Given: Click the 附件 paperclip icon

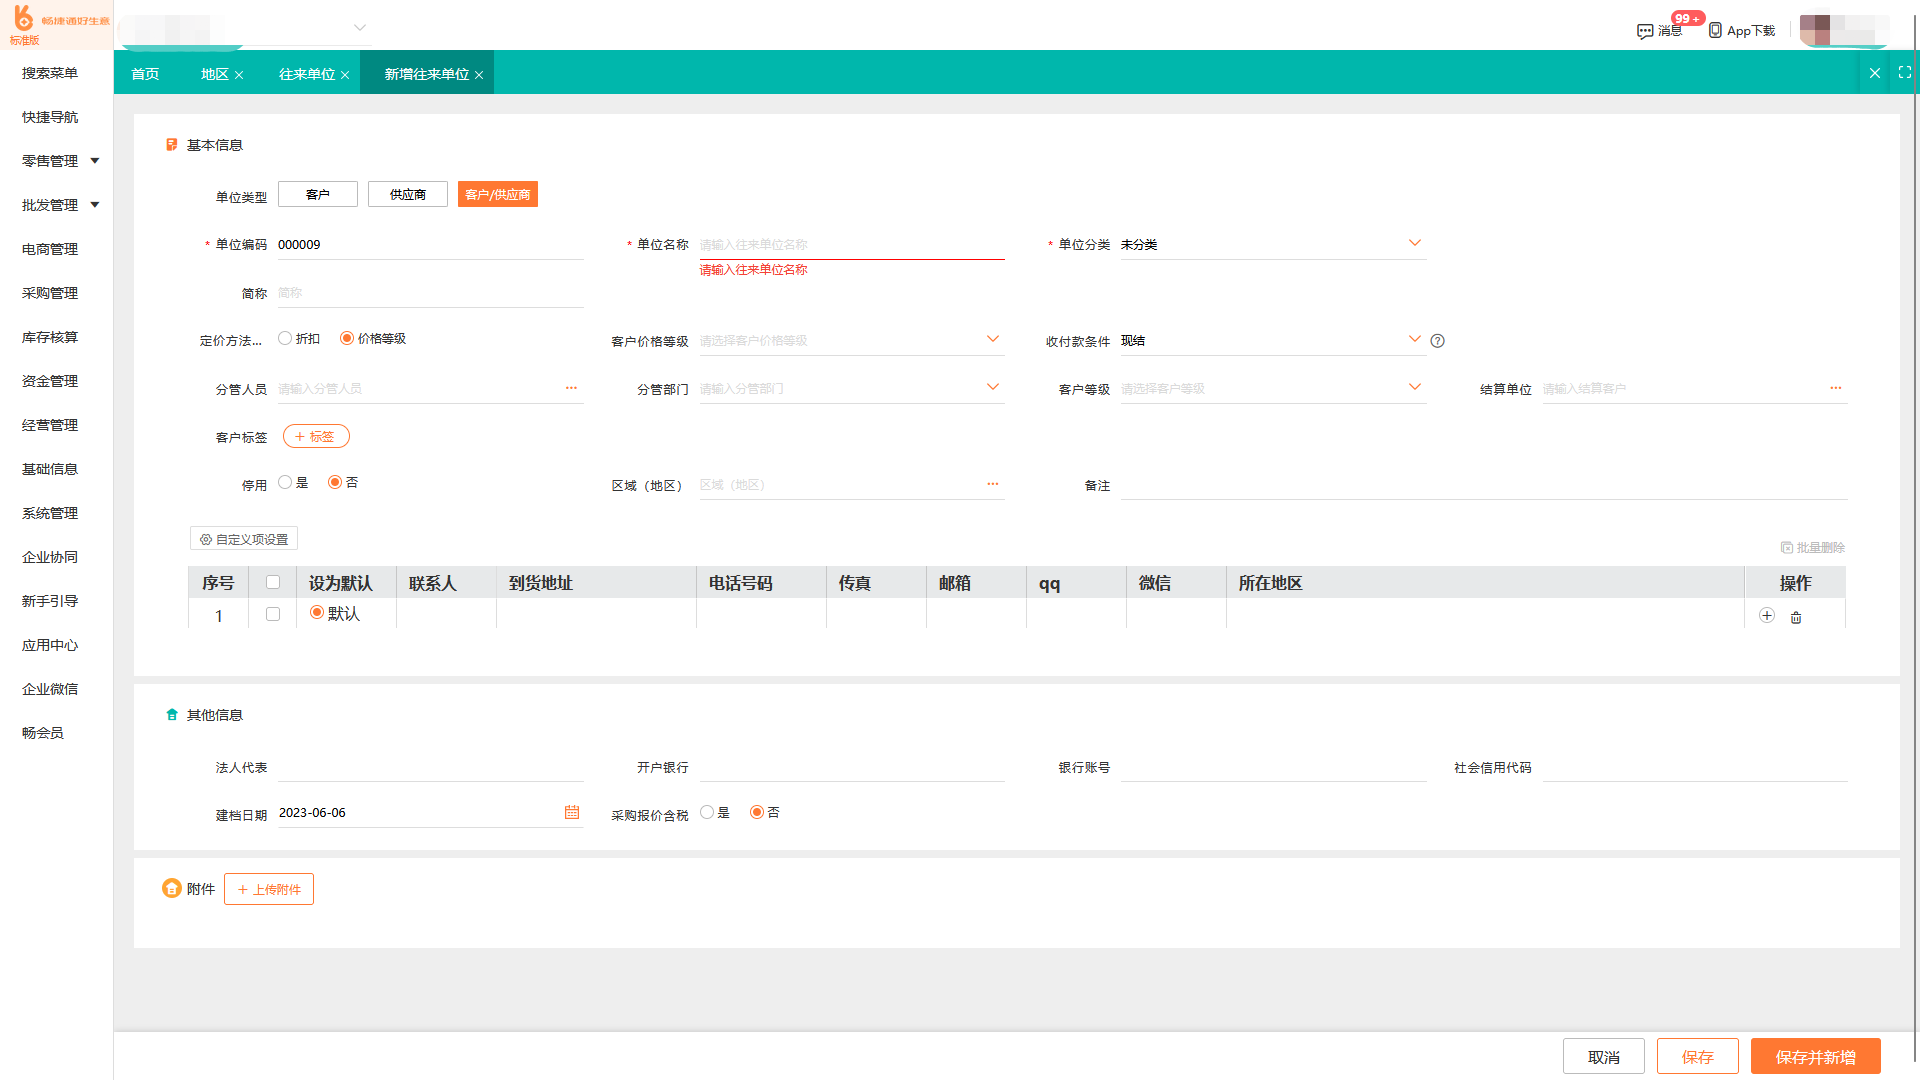Looking at the screenshot, I should click(171, 889).
